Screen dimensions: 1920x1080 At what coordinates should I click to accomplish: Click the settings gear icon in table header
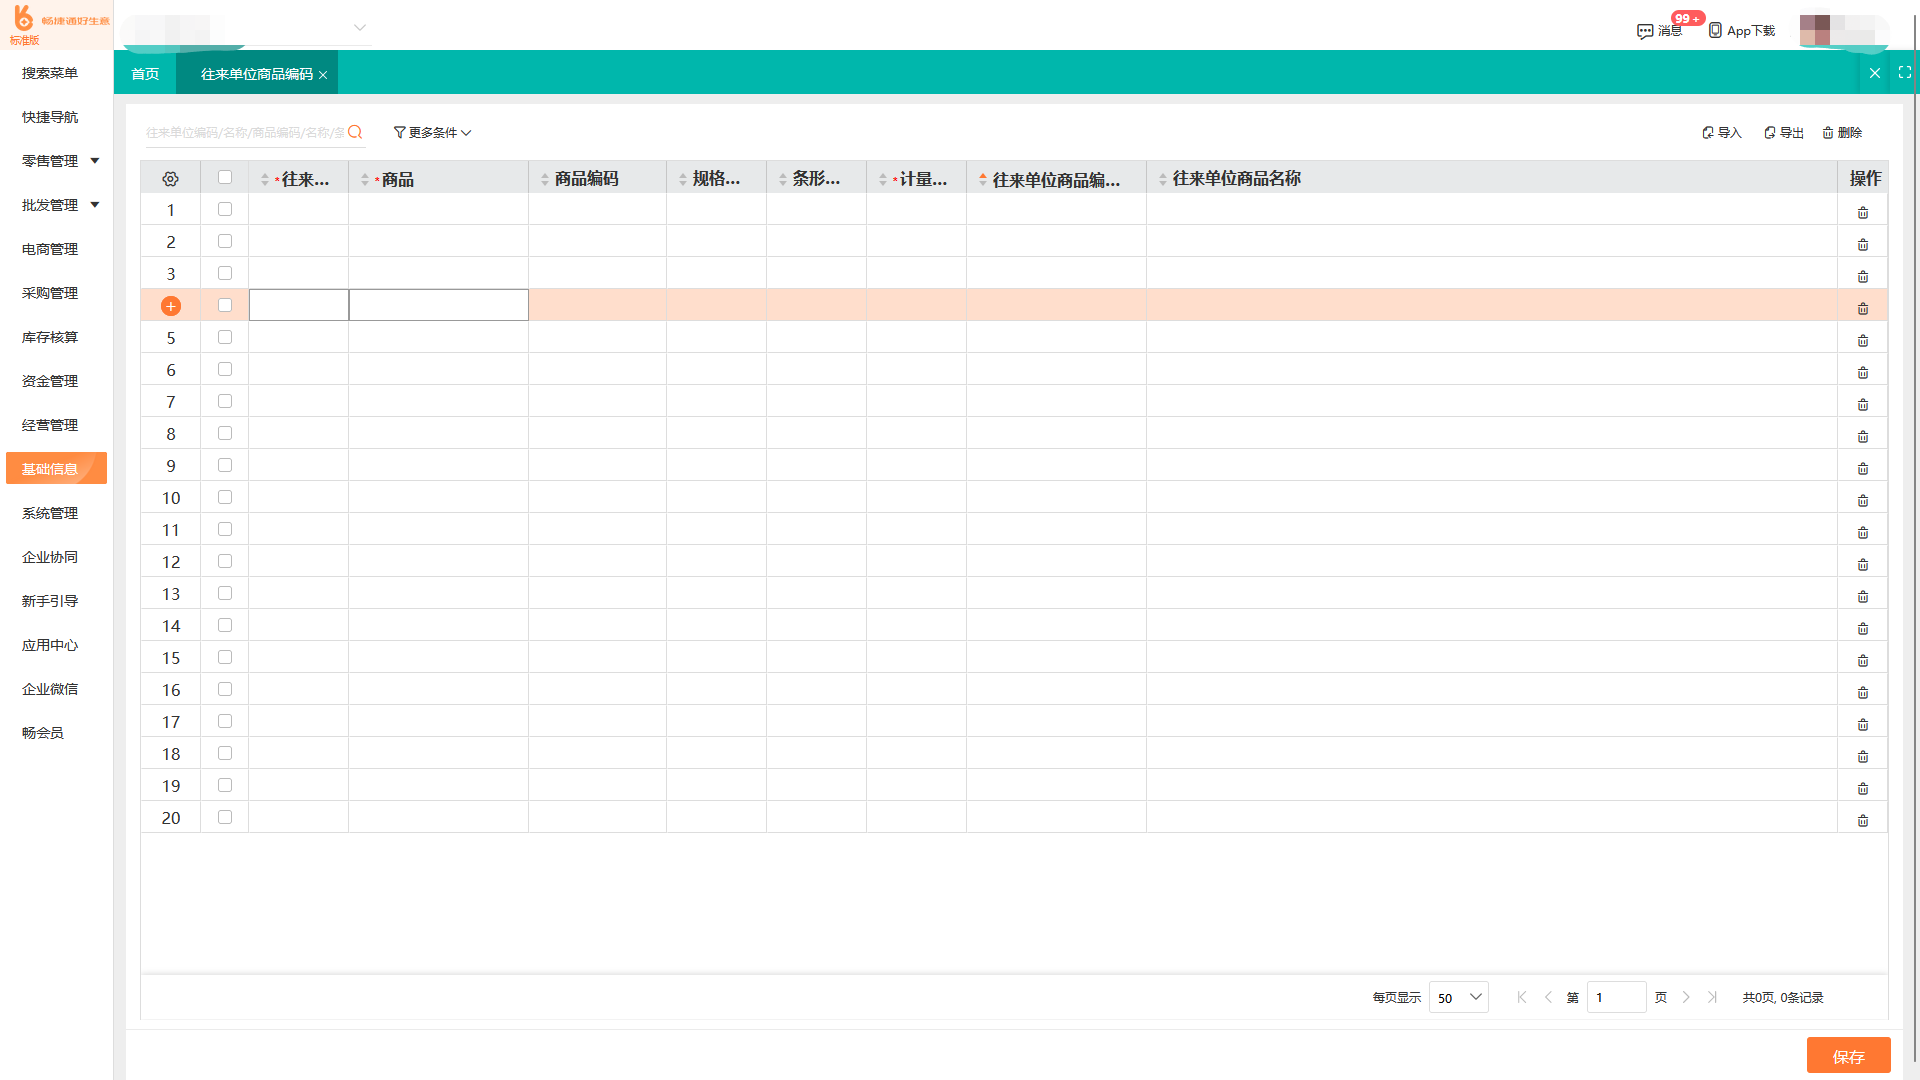tap(170, 178)
